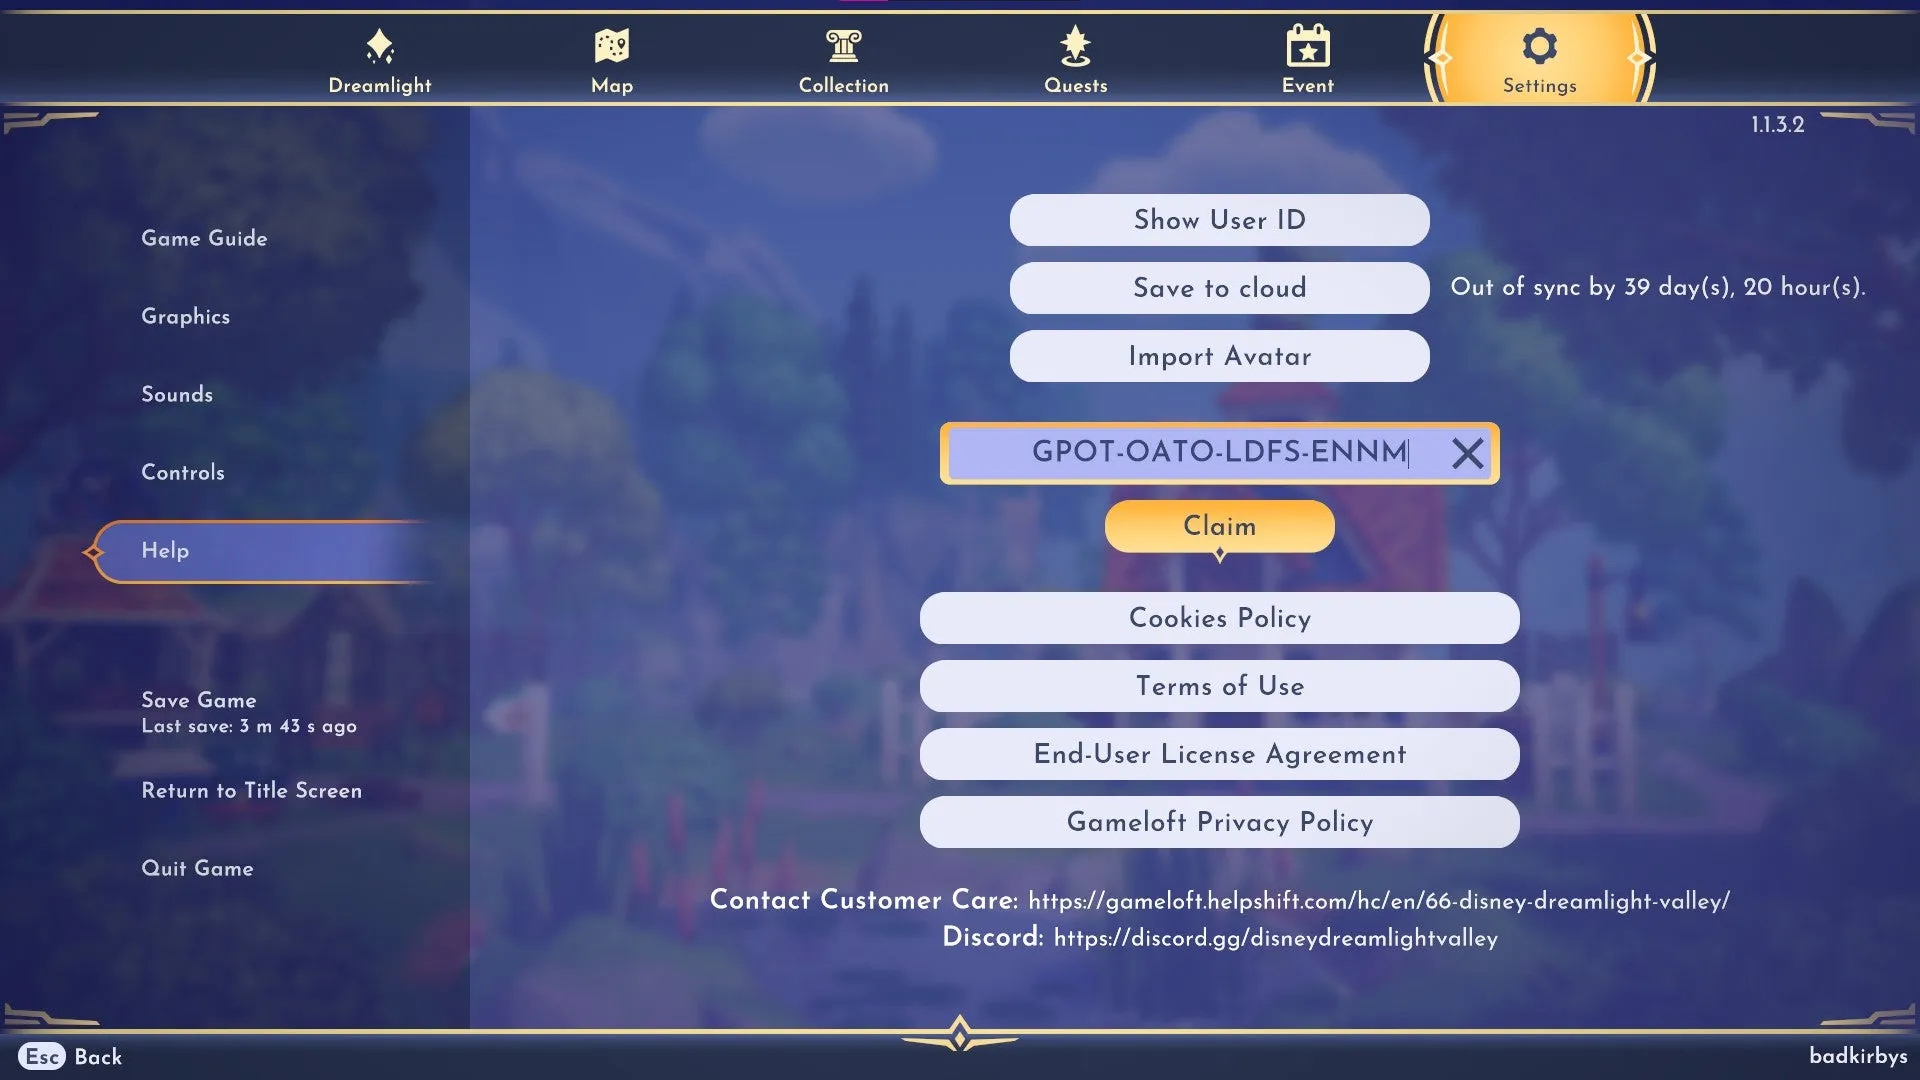Return to Title Screen option
Viewport: 1920px width, 1080px height.
pos(251,790)
